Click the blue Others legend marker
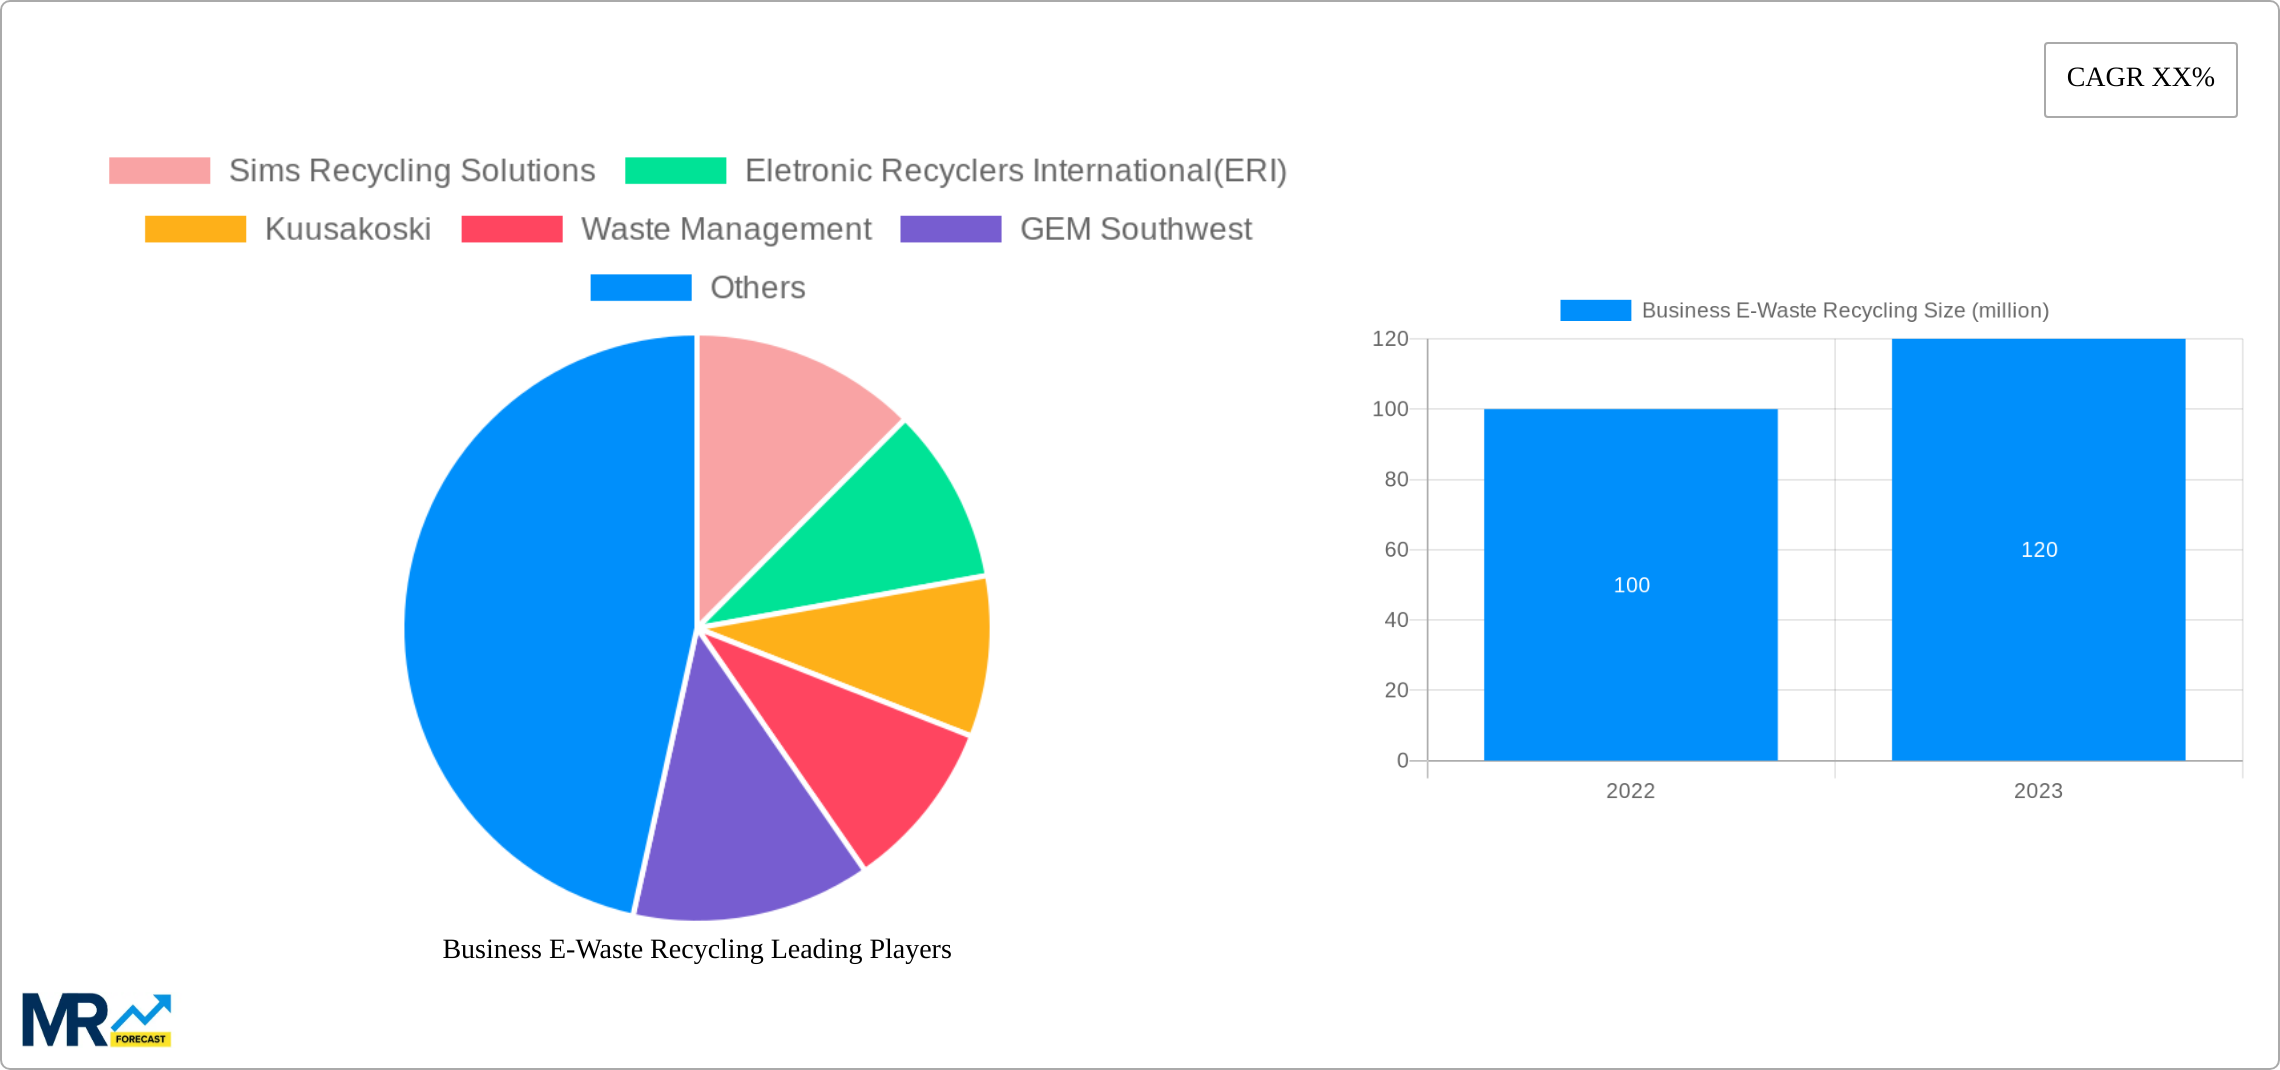This screenshot has height=1070, width=2280. [641, 287]
